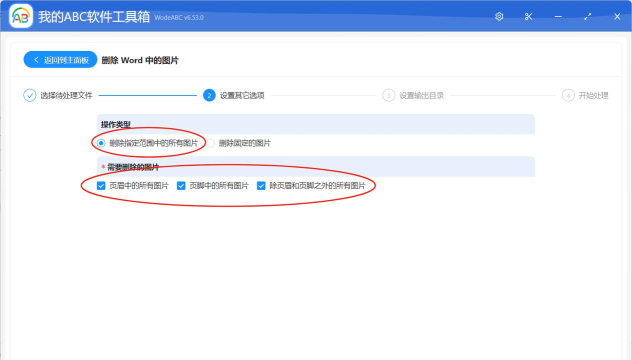This screenshot has height=360, width=632.
Task: Click completed step checkmark for 选择待处理文件
Action: [x=29, y=96]
